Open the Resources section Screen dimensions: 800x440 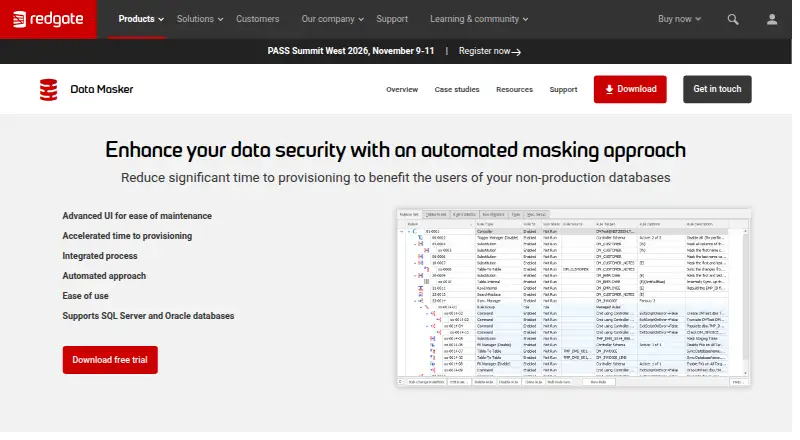(x=514, y=89)
